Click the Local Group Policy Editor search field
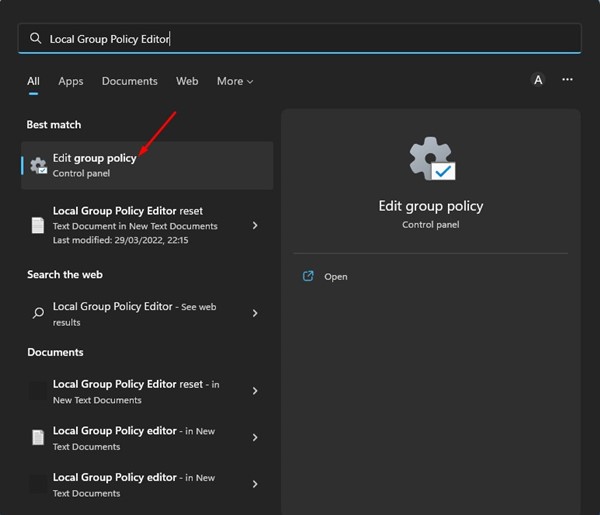This screenshot has width=600, height=515. (x=300, y=39)
